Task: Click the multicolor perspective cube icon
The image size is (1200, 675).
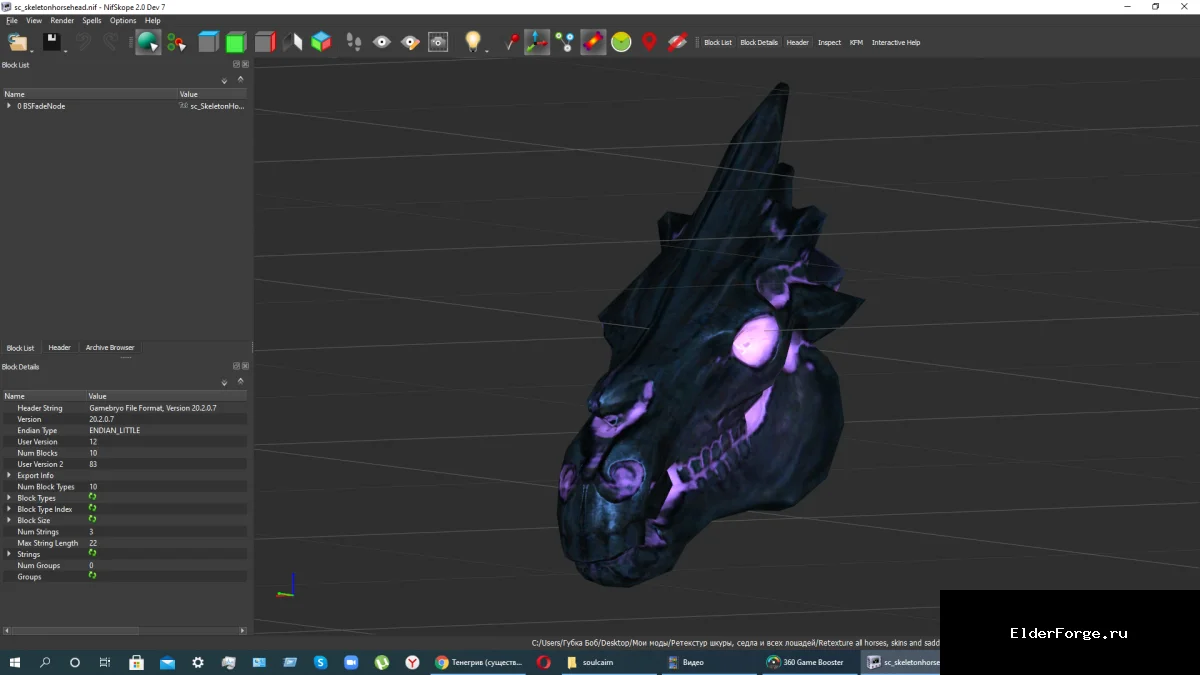Action: tap(321, 42)
